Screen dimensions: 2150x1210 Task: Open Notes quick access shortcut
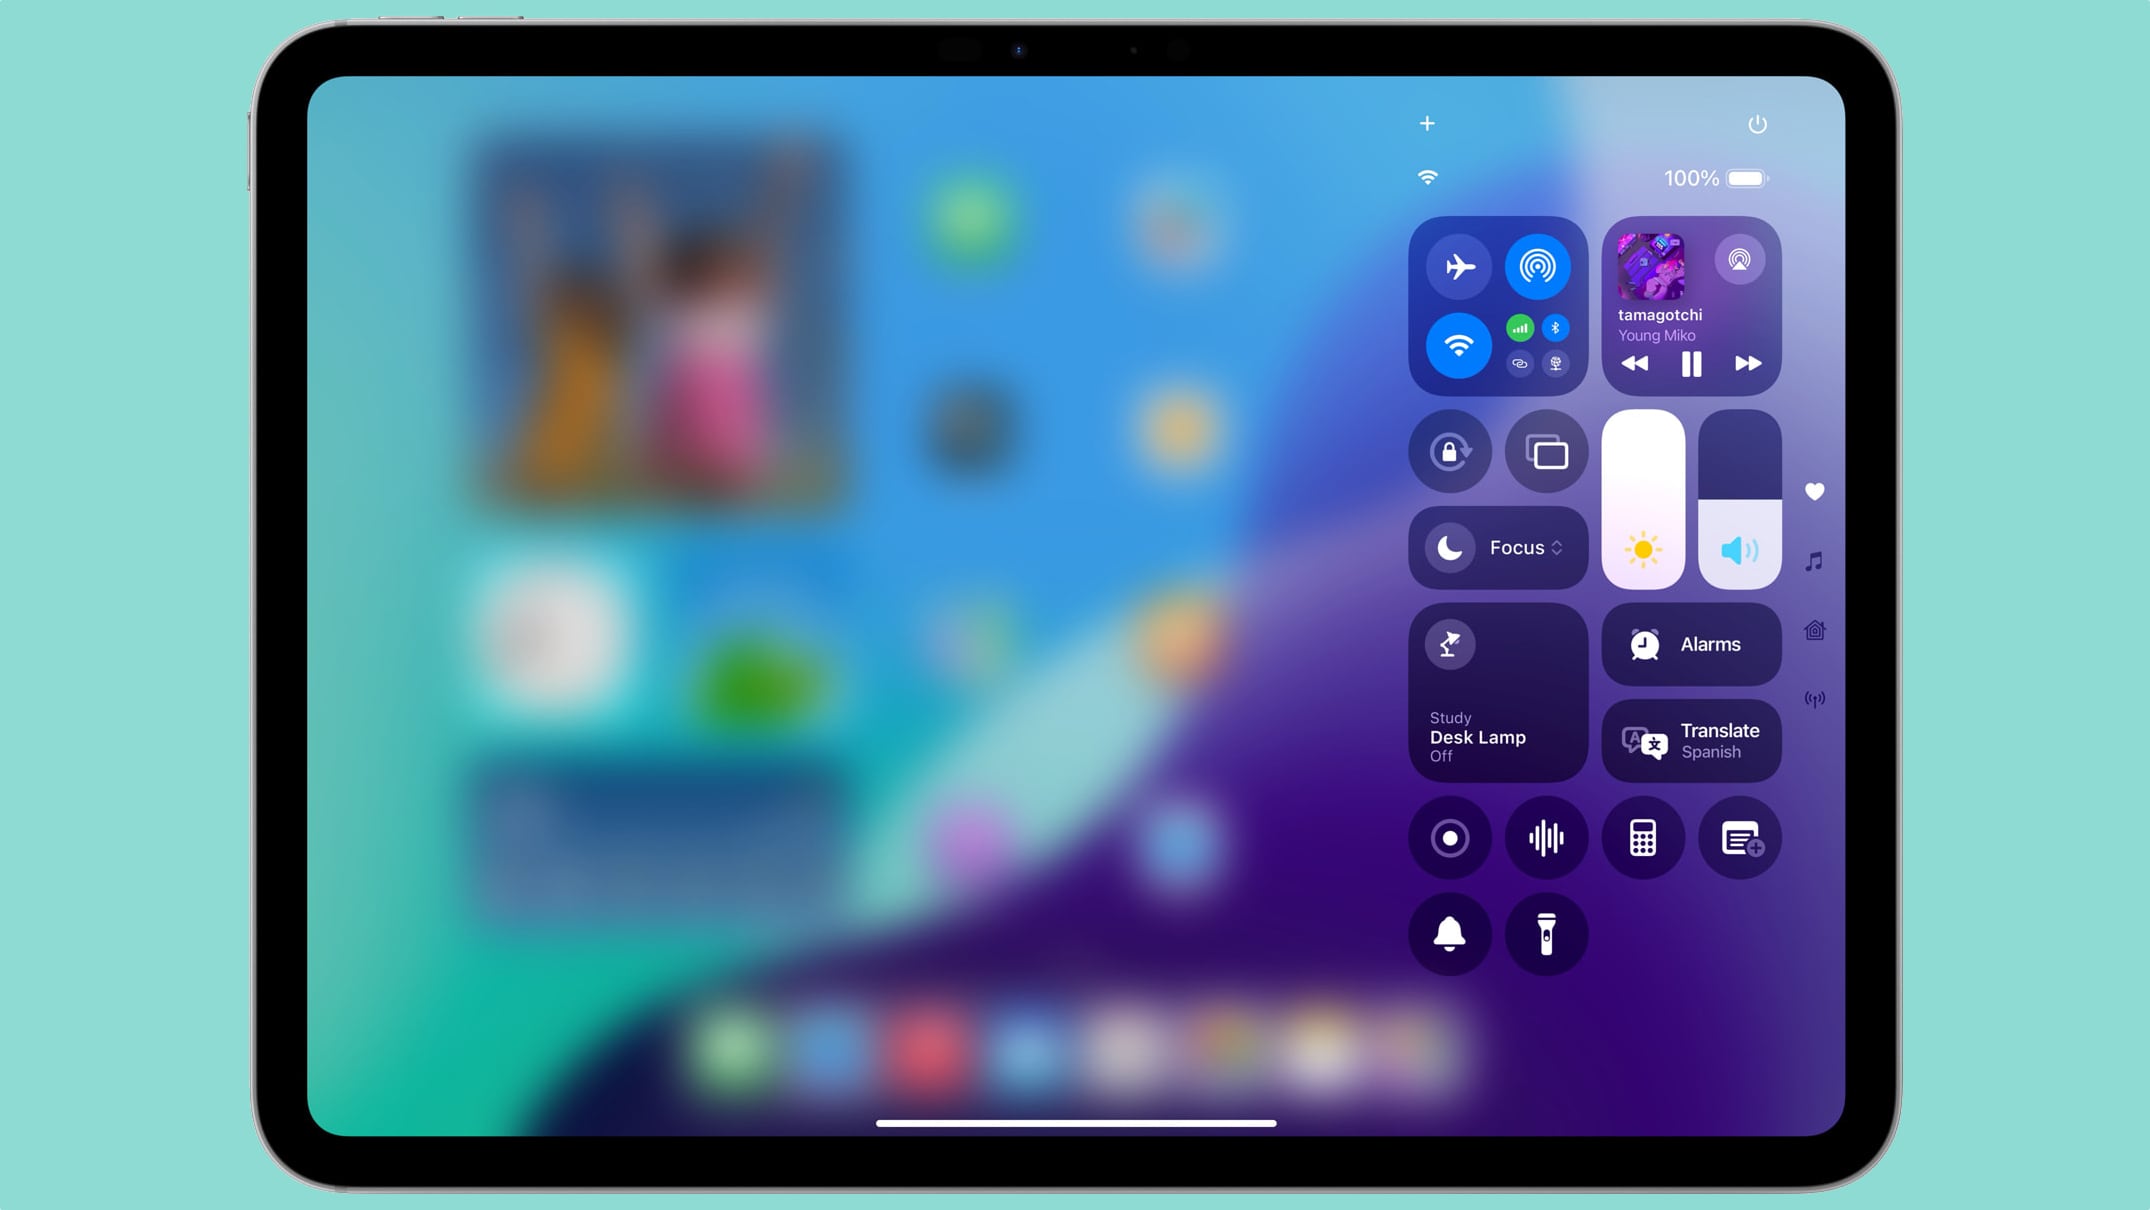(x=1739, y=838)
